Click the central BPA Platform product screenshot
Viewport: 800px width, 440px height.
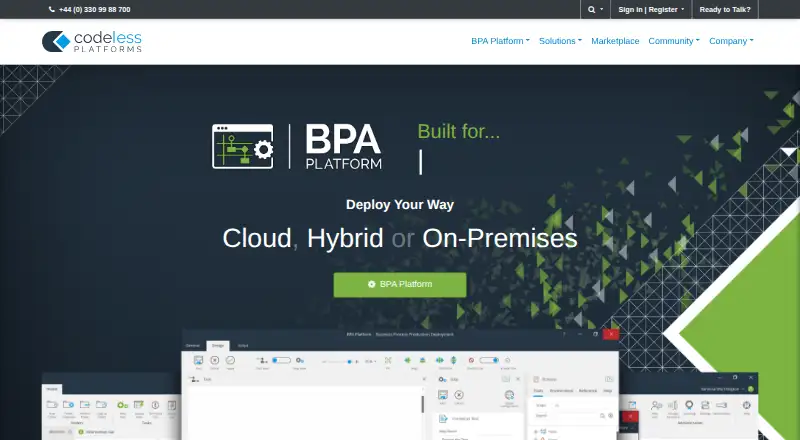[x=400, y=384]
